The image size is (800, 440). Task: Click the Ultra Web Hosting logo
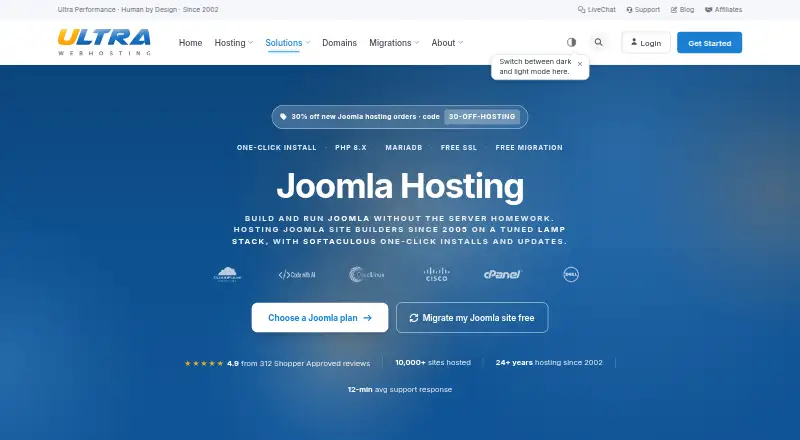pyautogui.click(x=104, y=42)
